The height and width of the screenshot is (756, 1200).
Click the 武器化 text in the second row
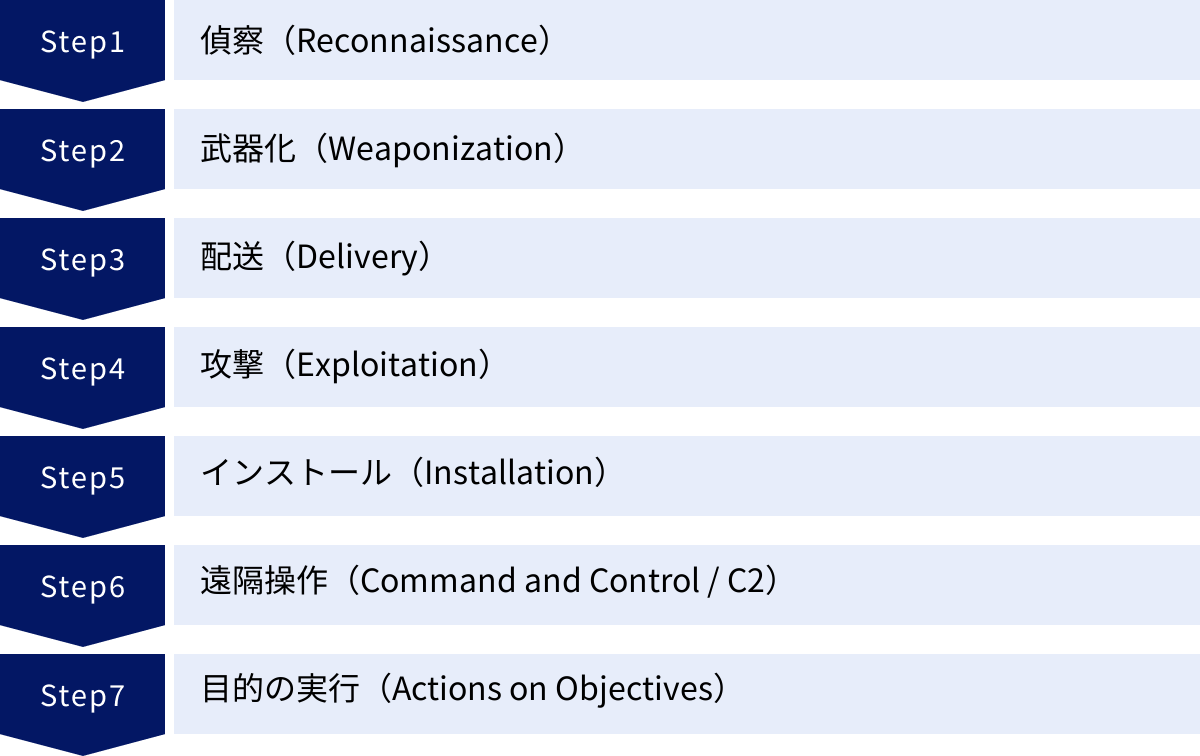(249, 149)
